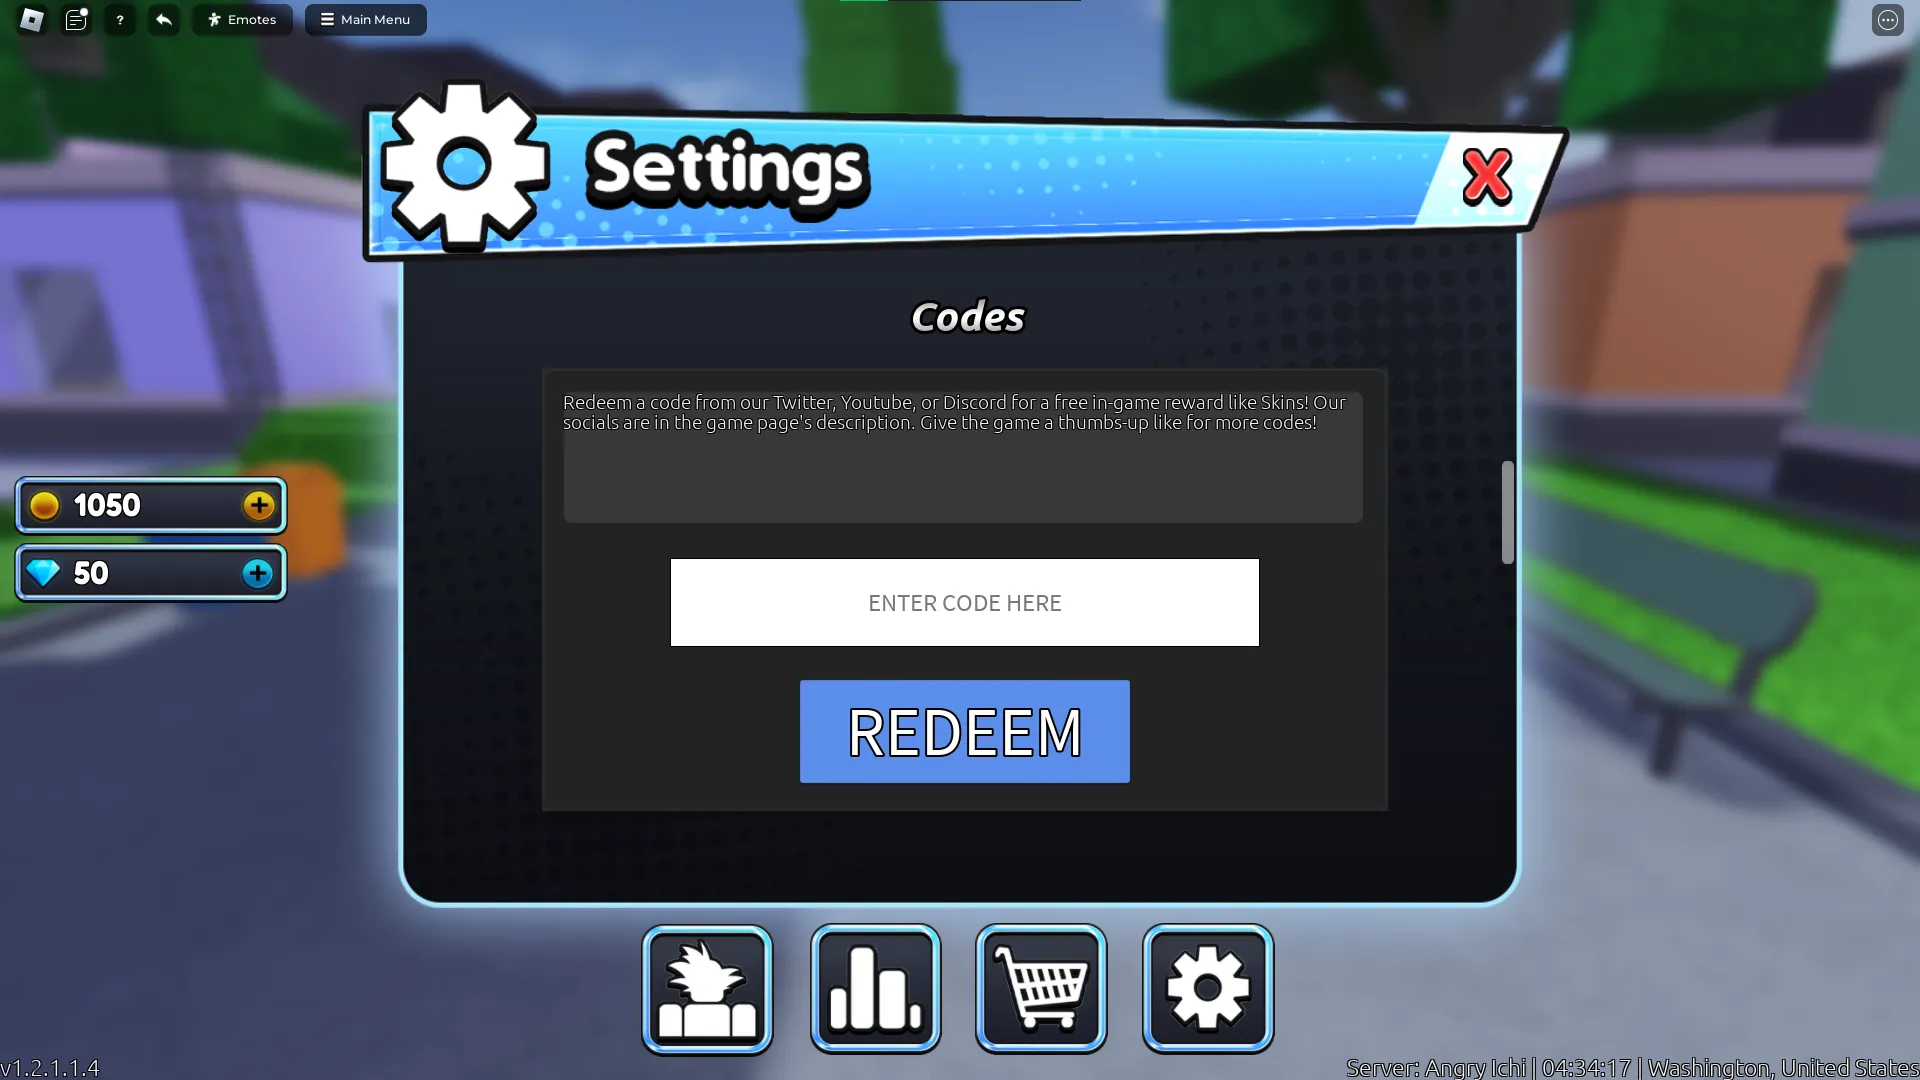Image resolution: width=1920 pixels, height=1080 pixels.
Task: Select the leaderboard/stats panel icon
Action: (876, 989)
